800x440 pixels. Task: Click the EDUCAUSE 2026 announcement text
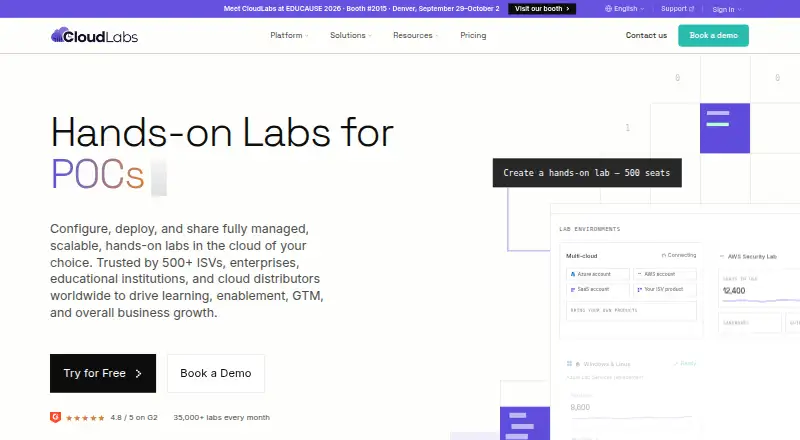tap(361, 9)
